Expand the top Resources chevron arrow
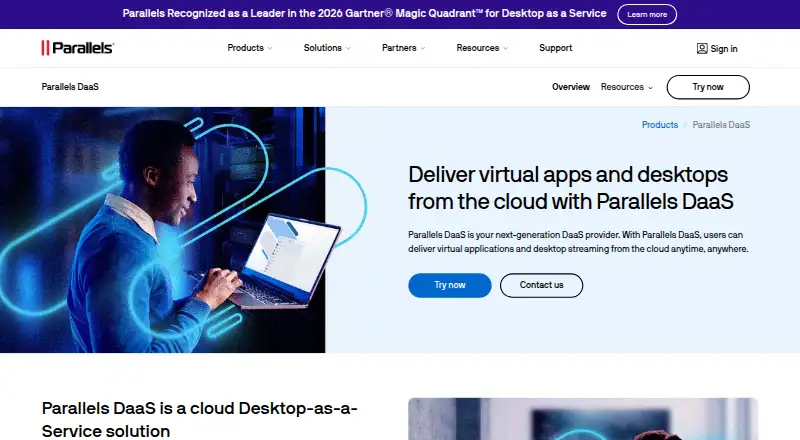Viewport: 800px width, 440px height. (506, 48)
